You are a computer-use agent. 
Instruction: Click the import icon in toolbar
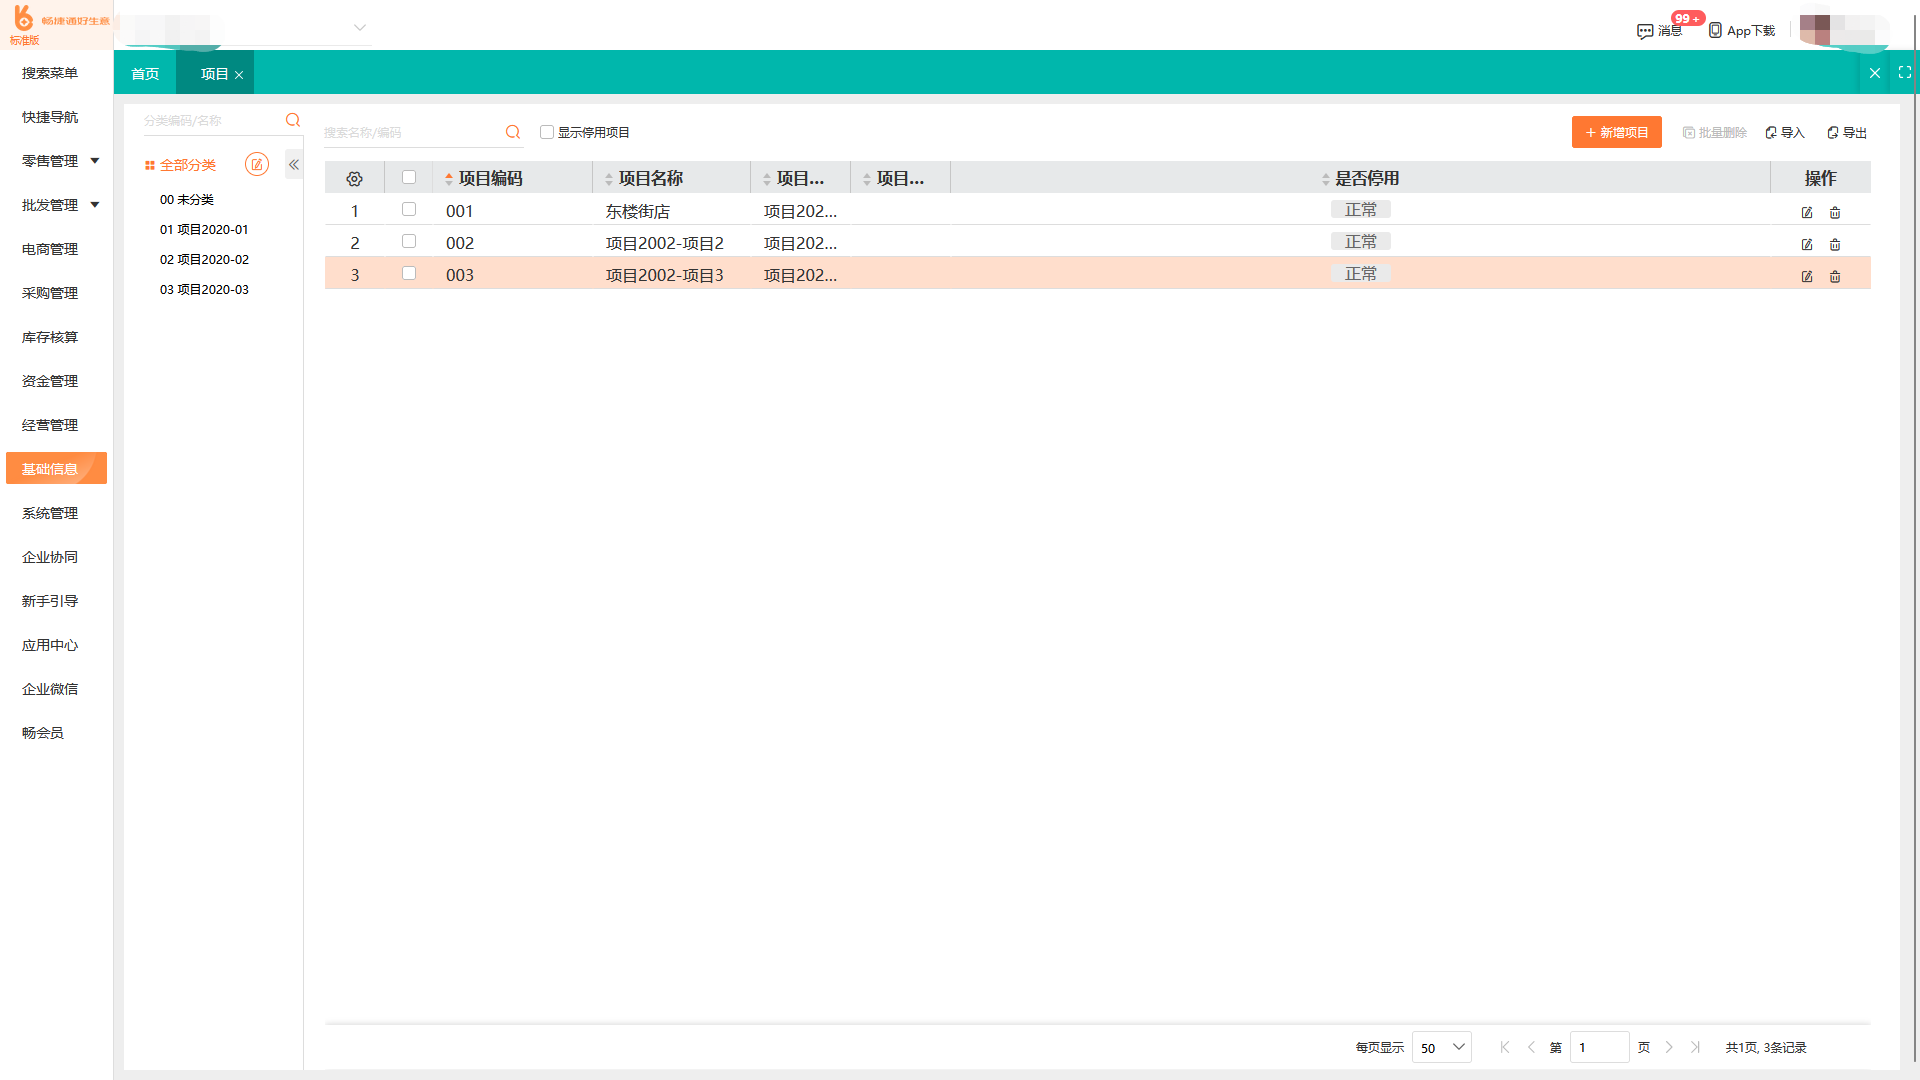coord(1787,132)
